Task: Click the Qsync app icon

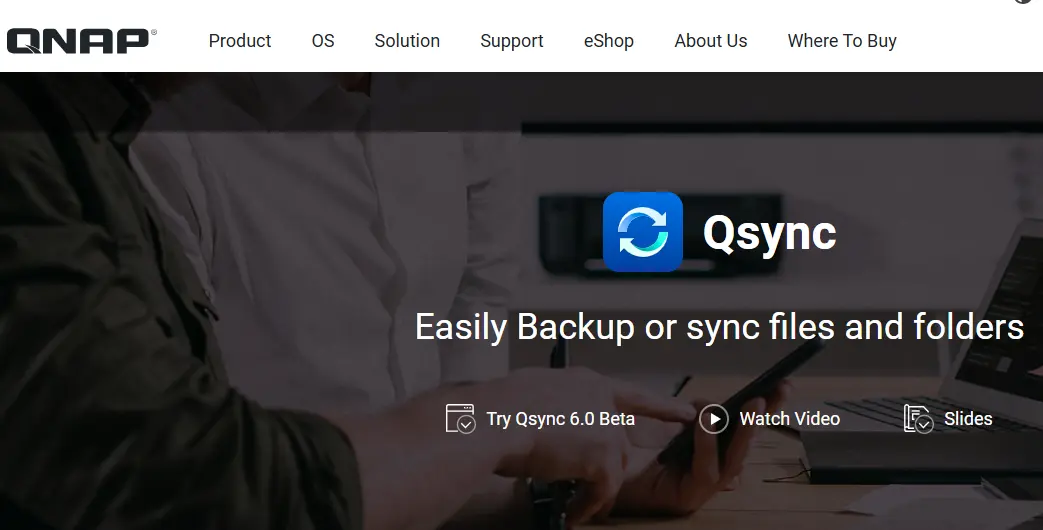Action: click(x=643, y=232)
